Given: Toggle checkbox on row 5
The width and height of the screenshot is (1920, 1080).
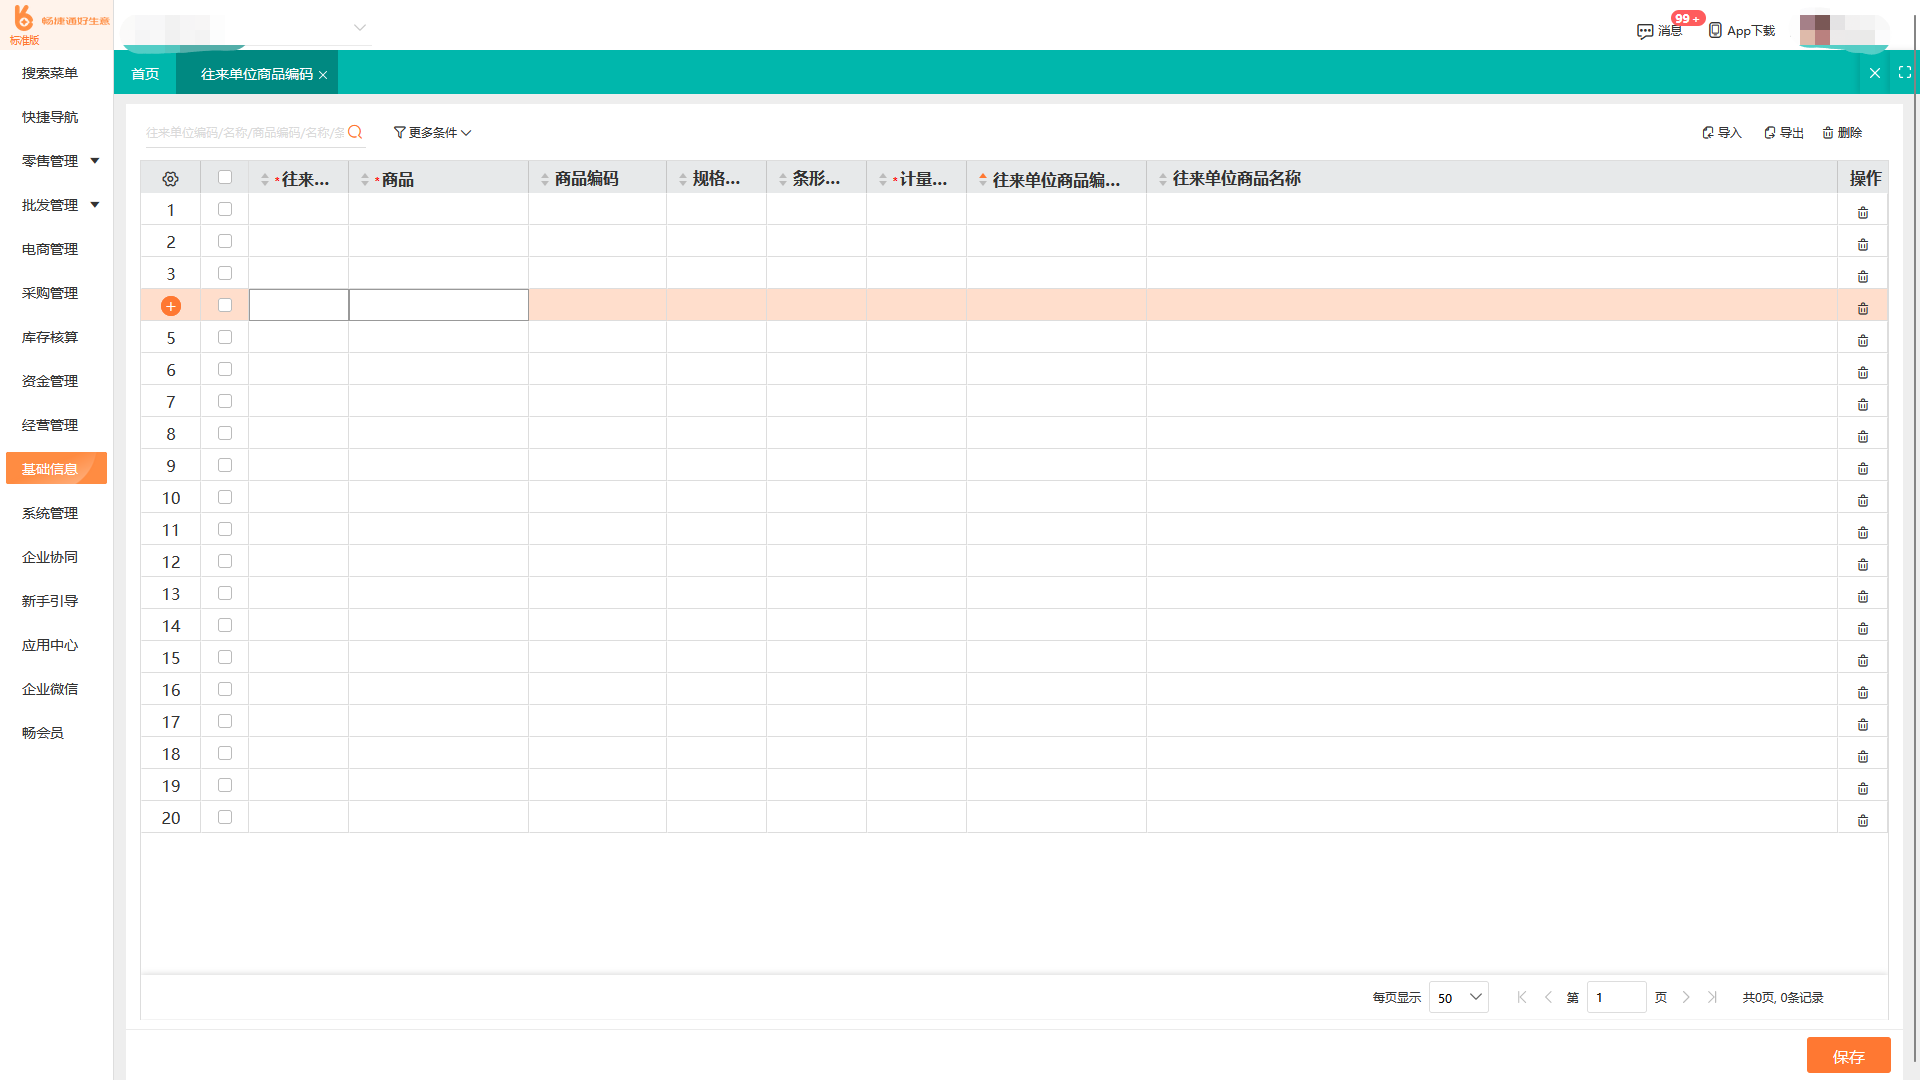Looking at the screenshot, I should (224, 338).
